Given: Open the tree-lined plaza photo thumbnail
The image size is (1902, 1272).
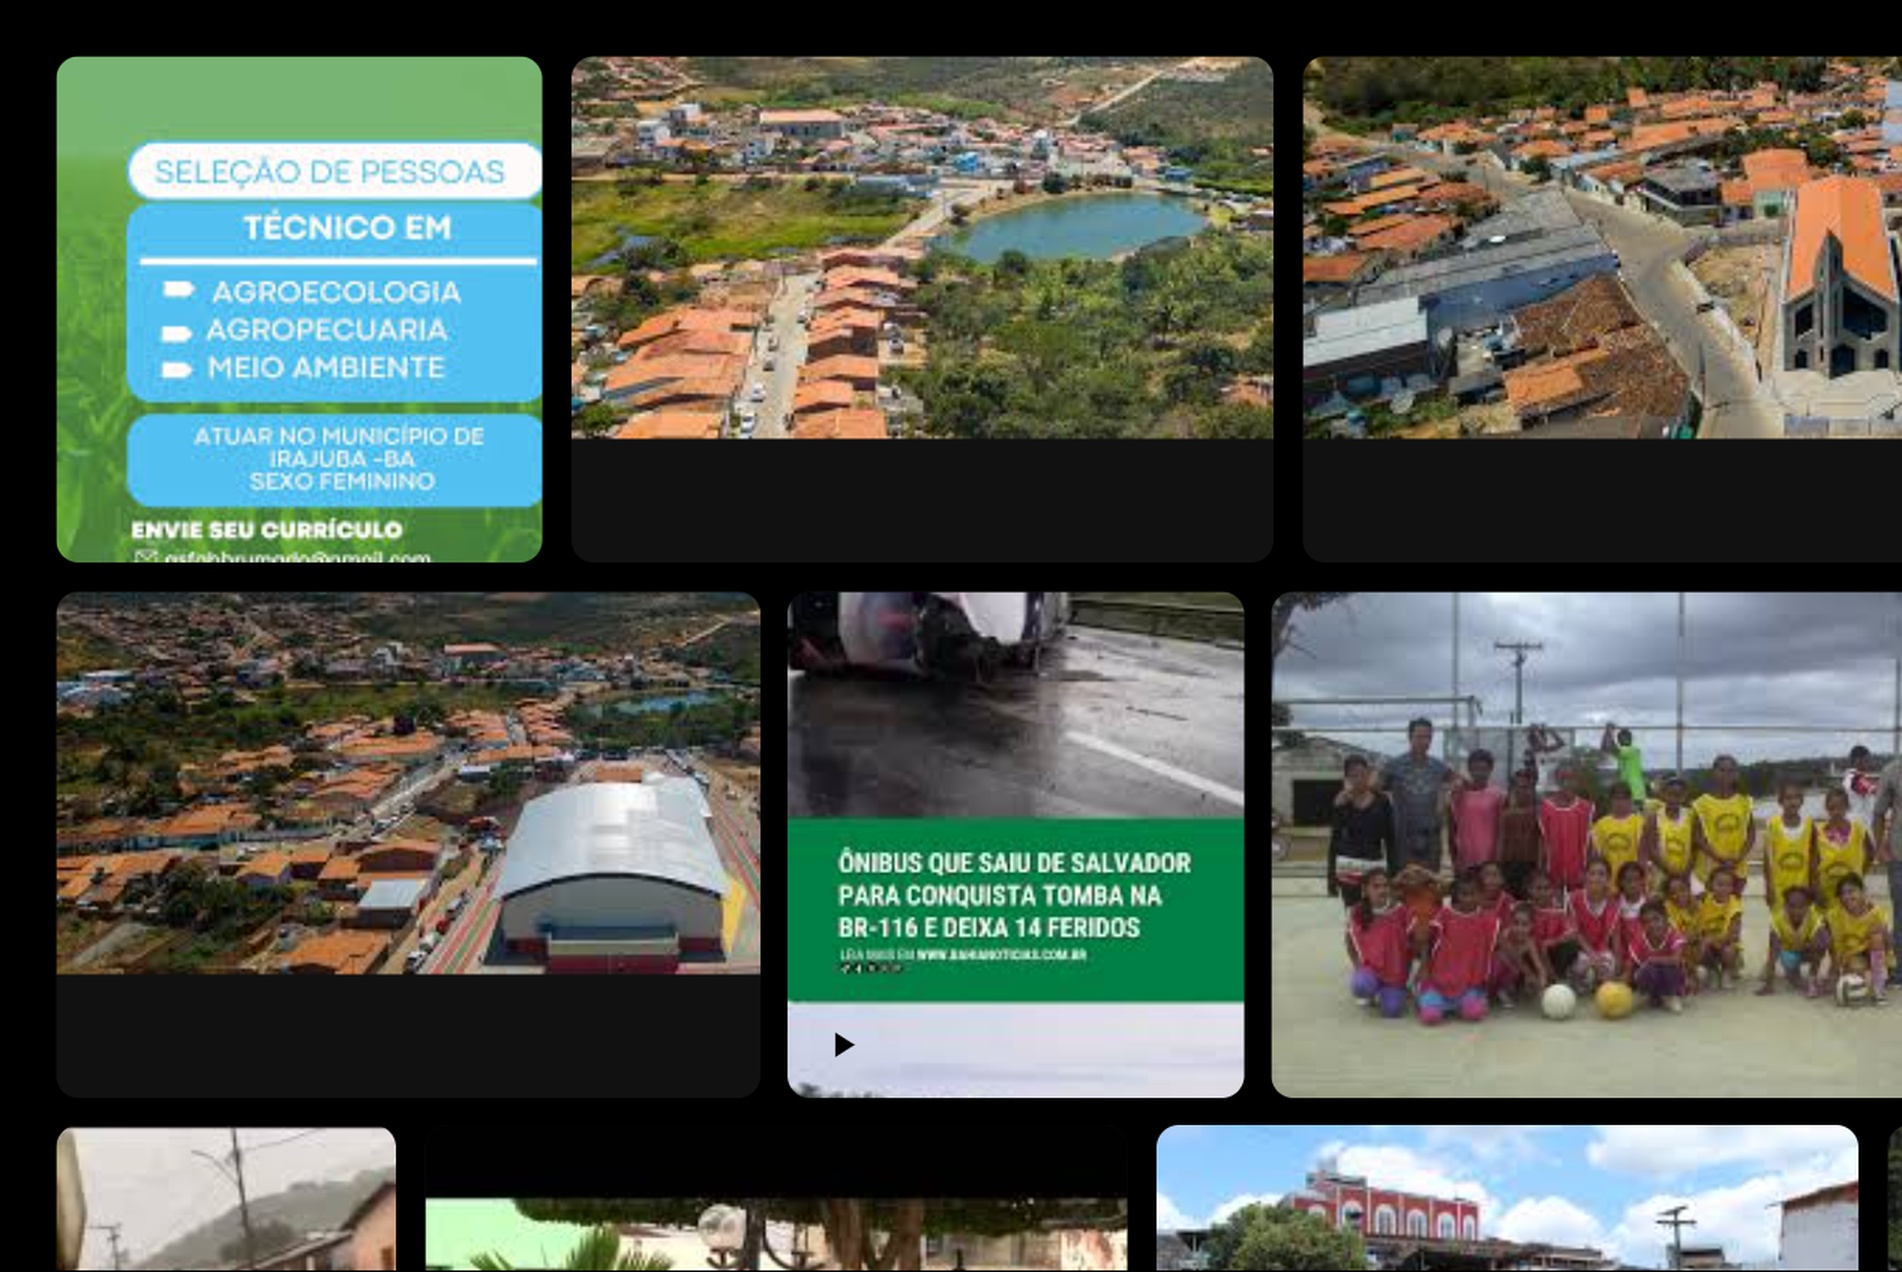Looking at the screenshot, I should coord(776,1234).
